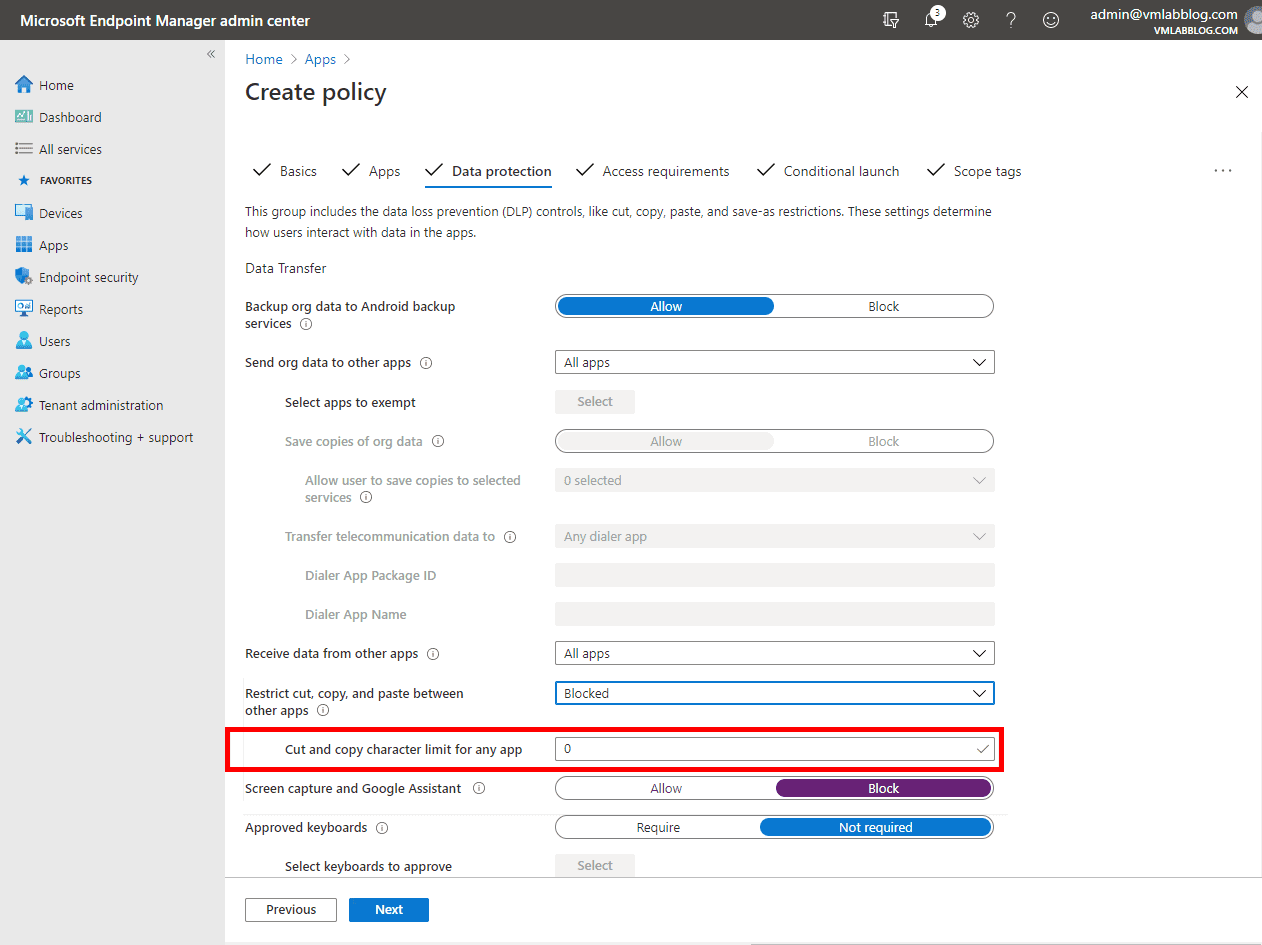Open Endpoint security in sidebar
The width and height of the screenshot is (1262, 945).
tap(88, 277)
